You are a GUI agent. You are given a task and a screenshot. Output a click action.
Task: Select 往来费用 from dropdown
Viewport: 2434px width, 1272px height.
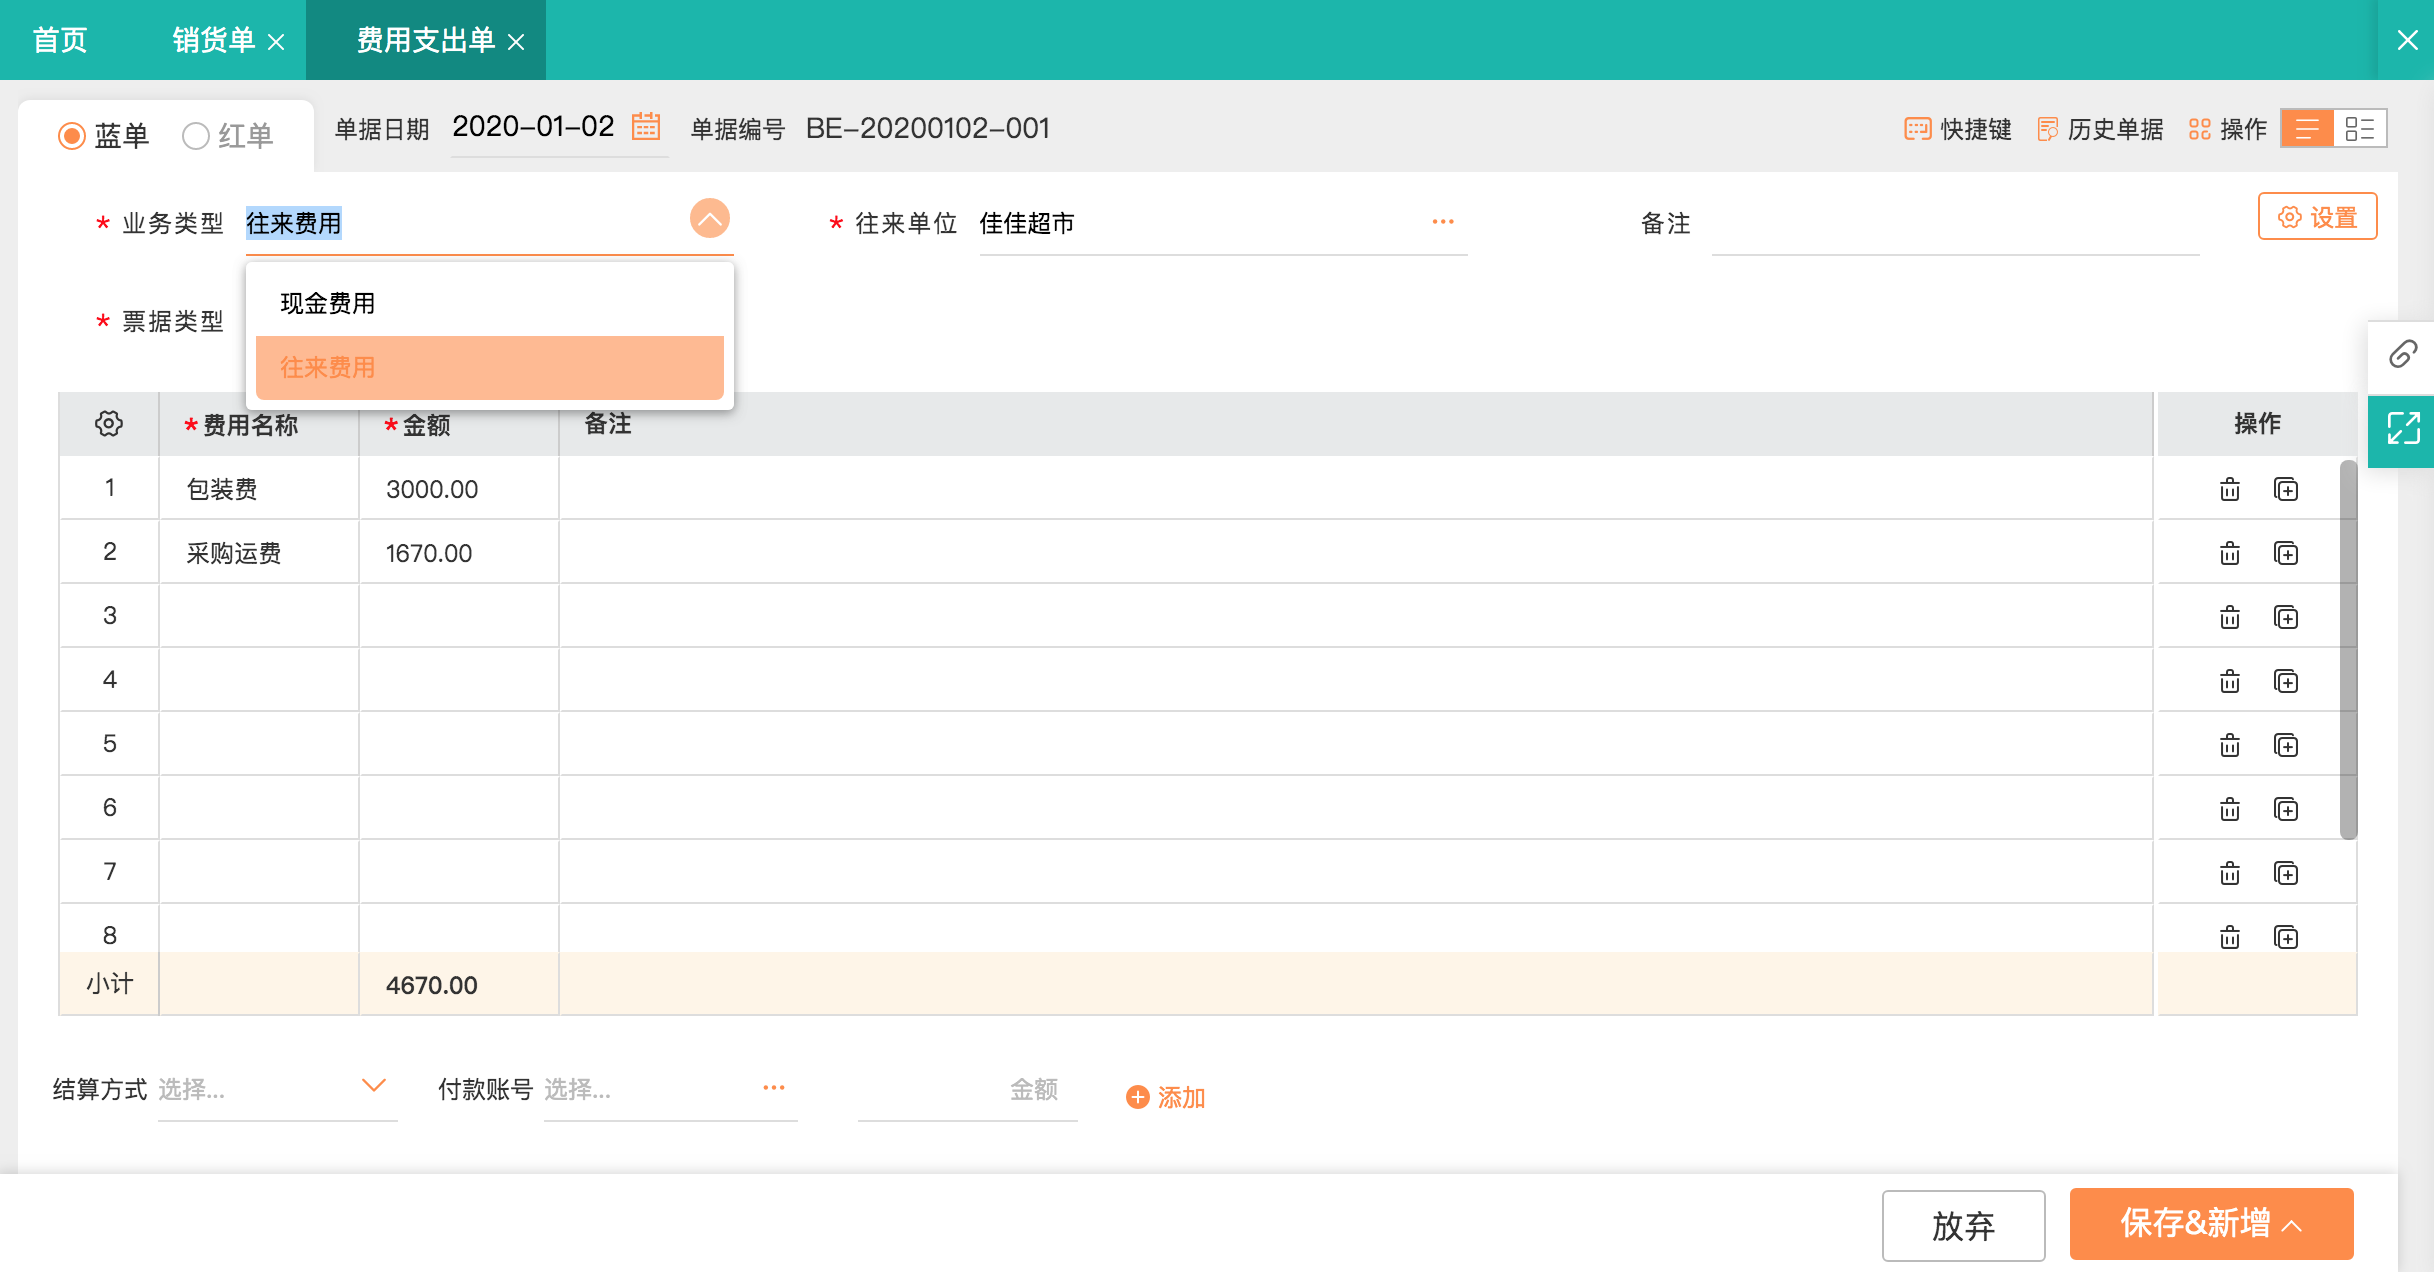click(488, 367)
